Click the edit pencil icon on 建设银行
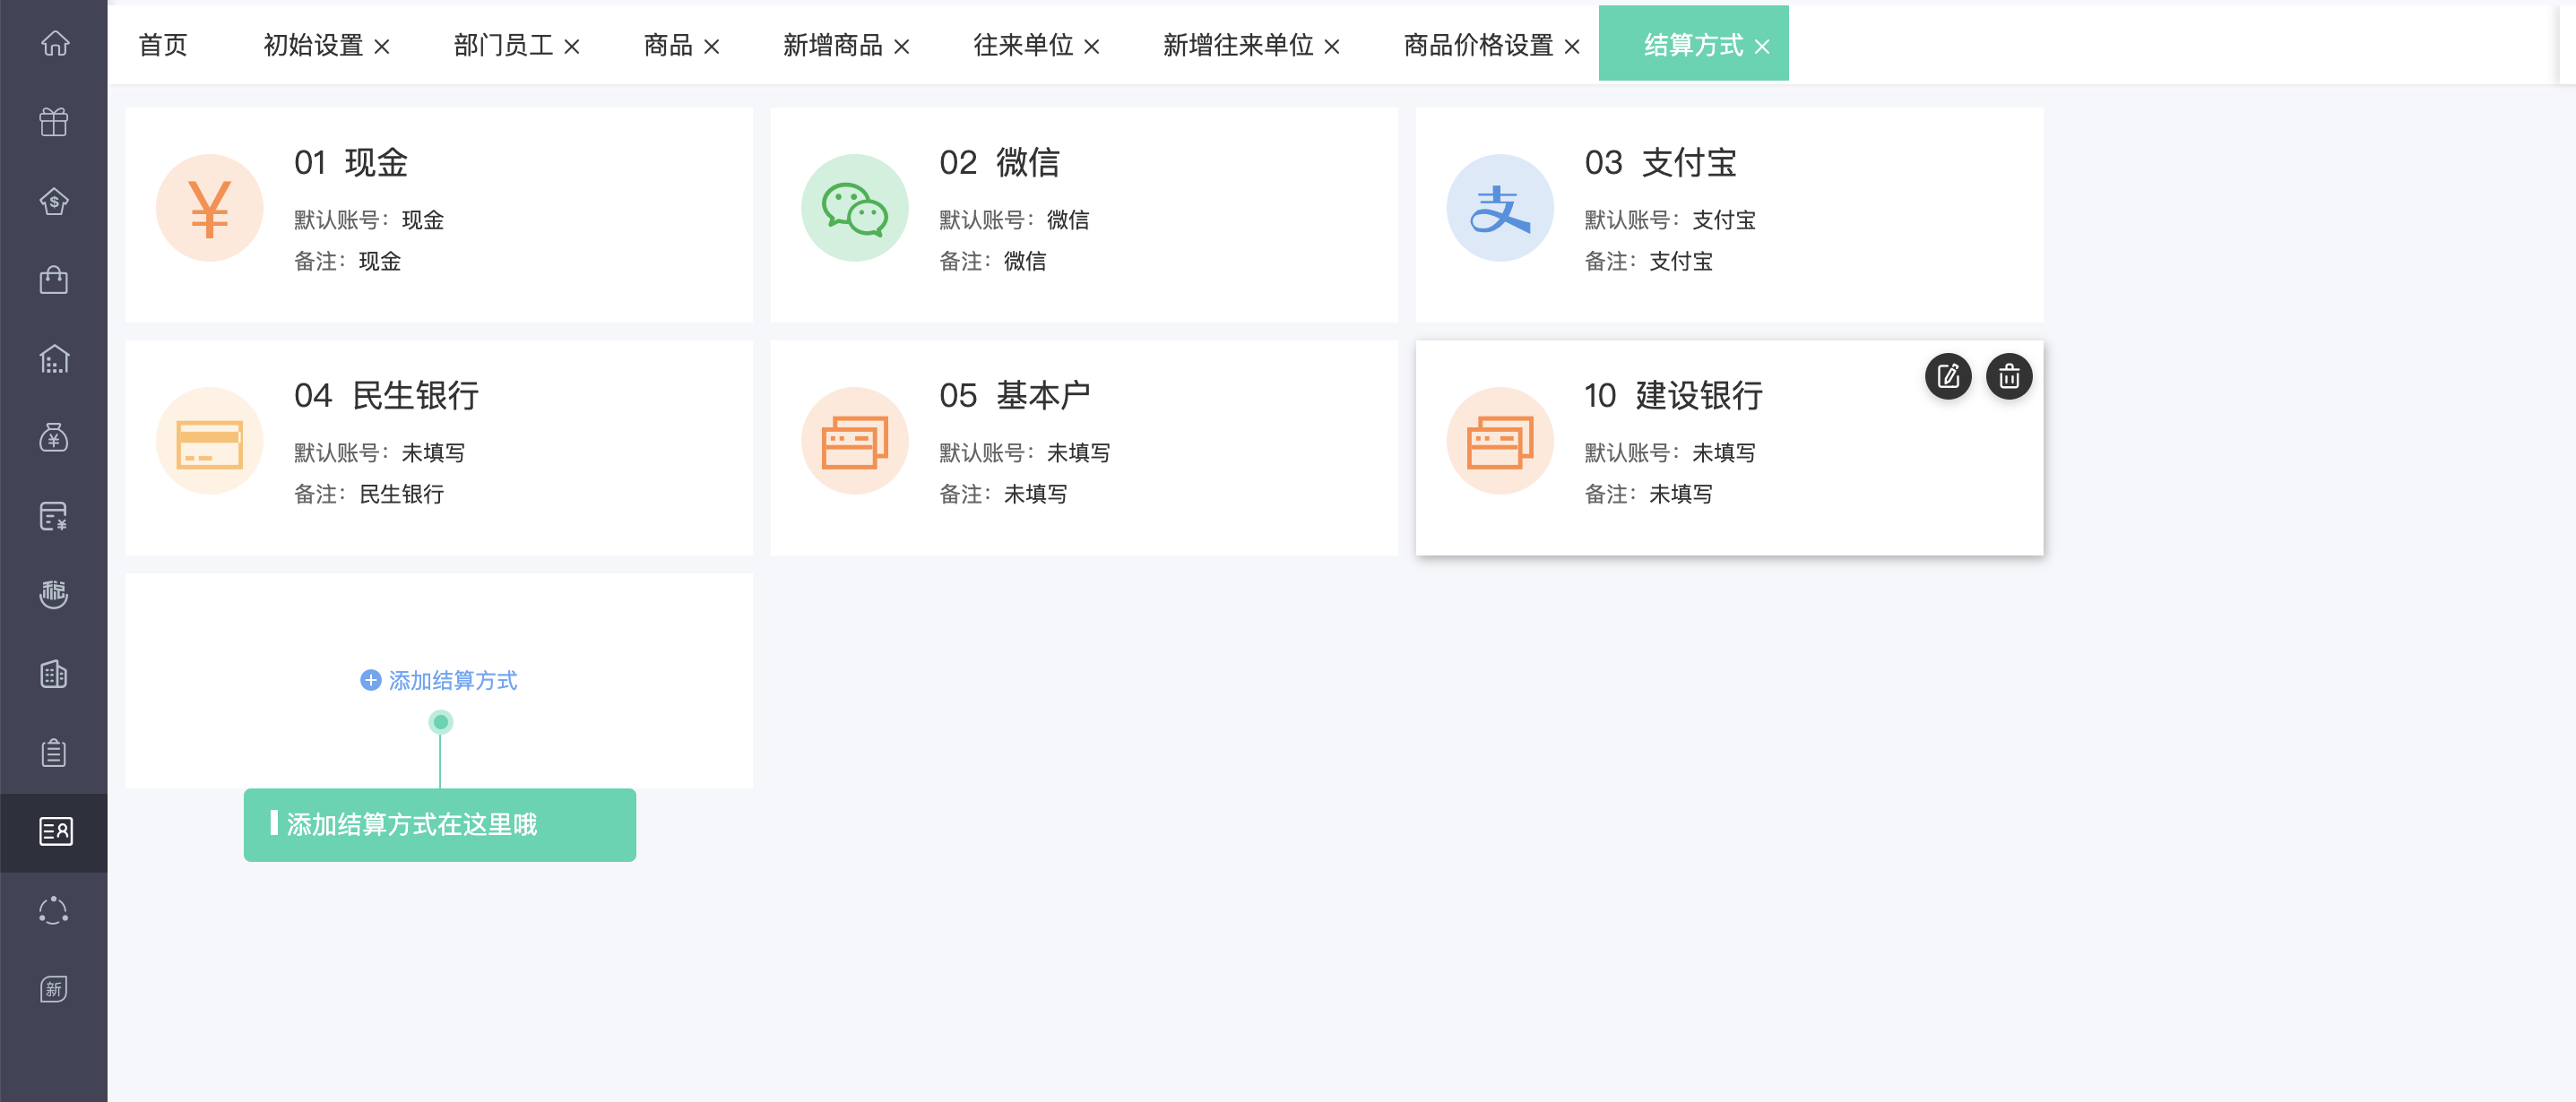The image size is (2576, 1102). pos(1947,376)
